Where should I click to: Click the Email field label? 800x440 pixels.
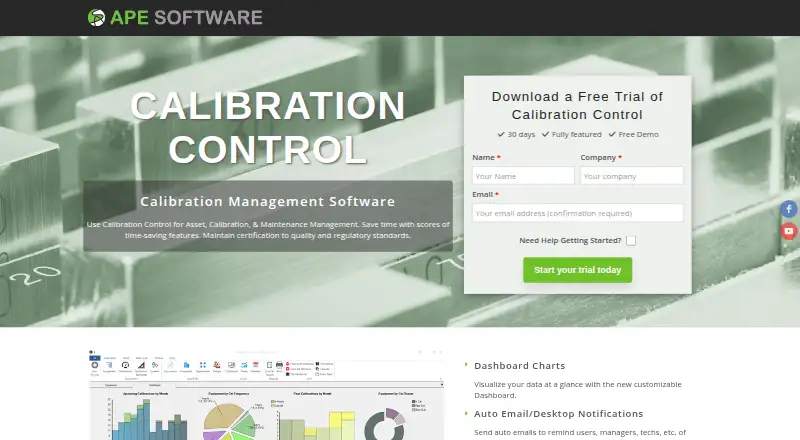pos(485,194)
